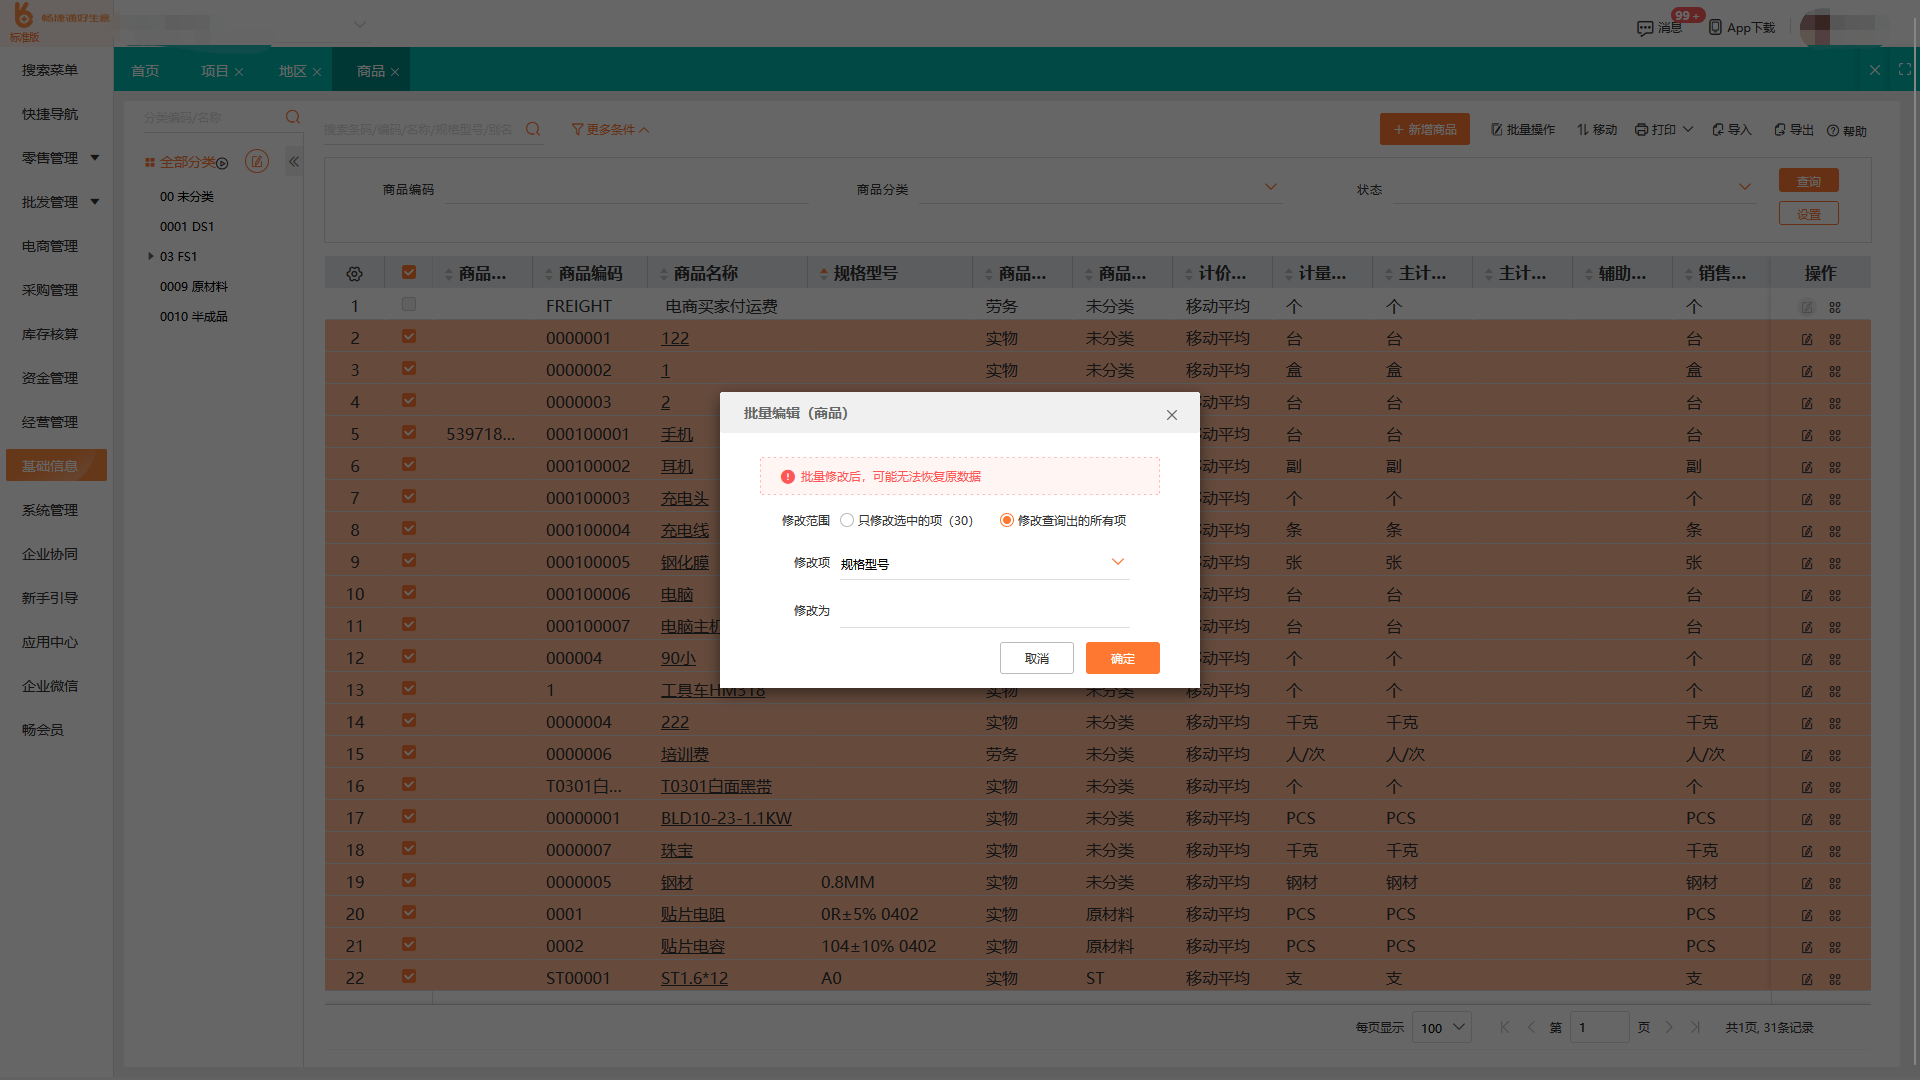
Task: Click the 导入 icon in toolbar
Action: (x=1727, y=128)
